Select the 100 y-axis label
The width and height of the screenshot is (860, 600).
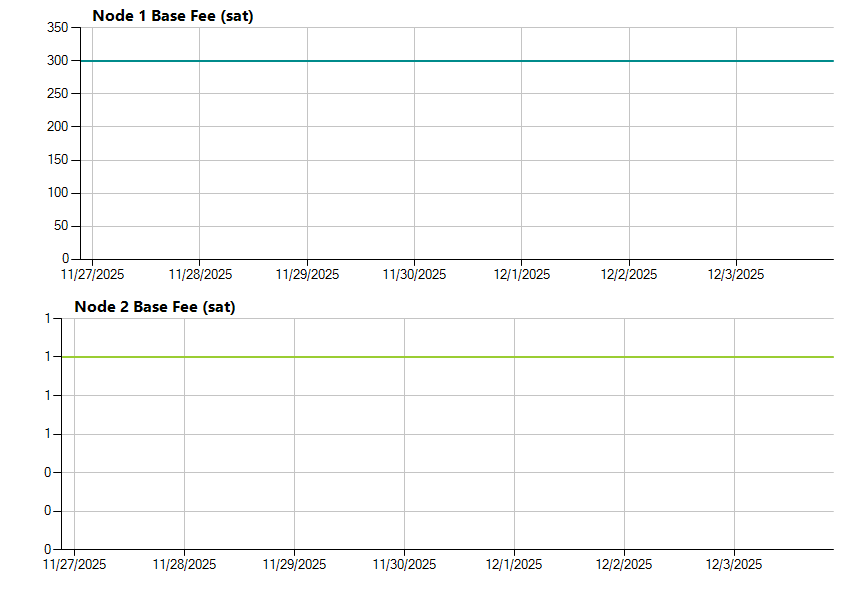point(57,193)
